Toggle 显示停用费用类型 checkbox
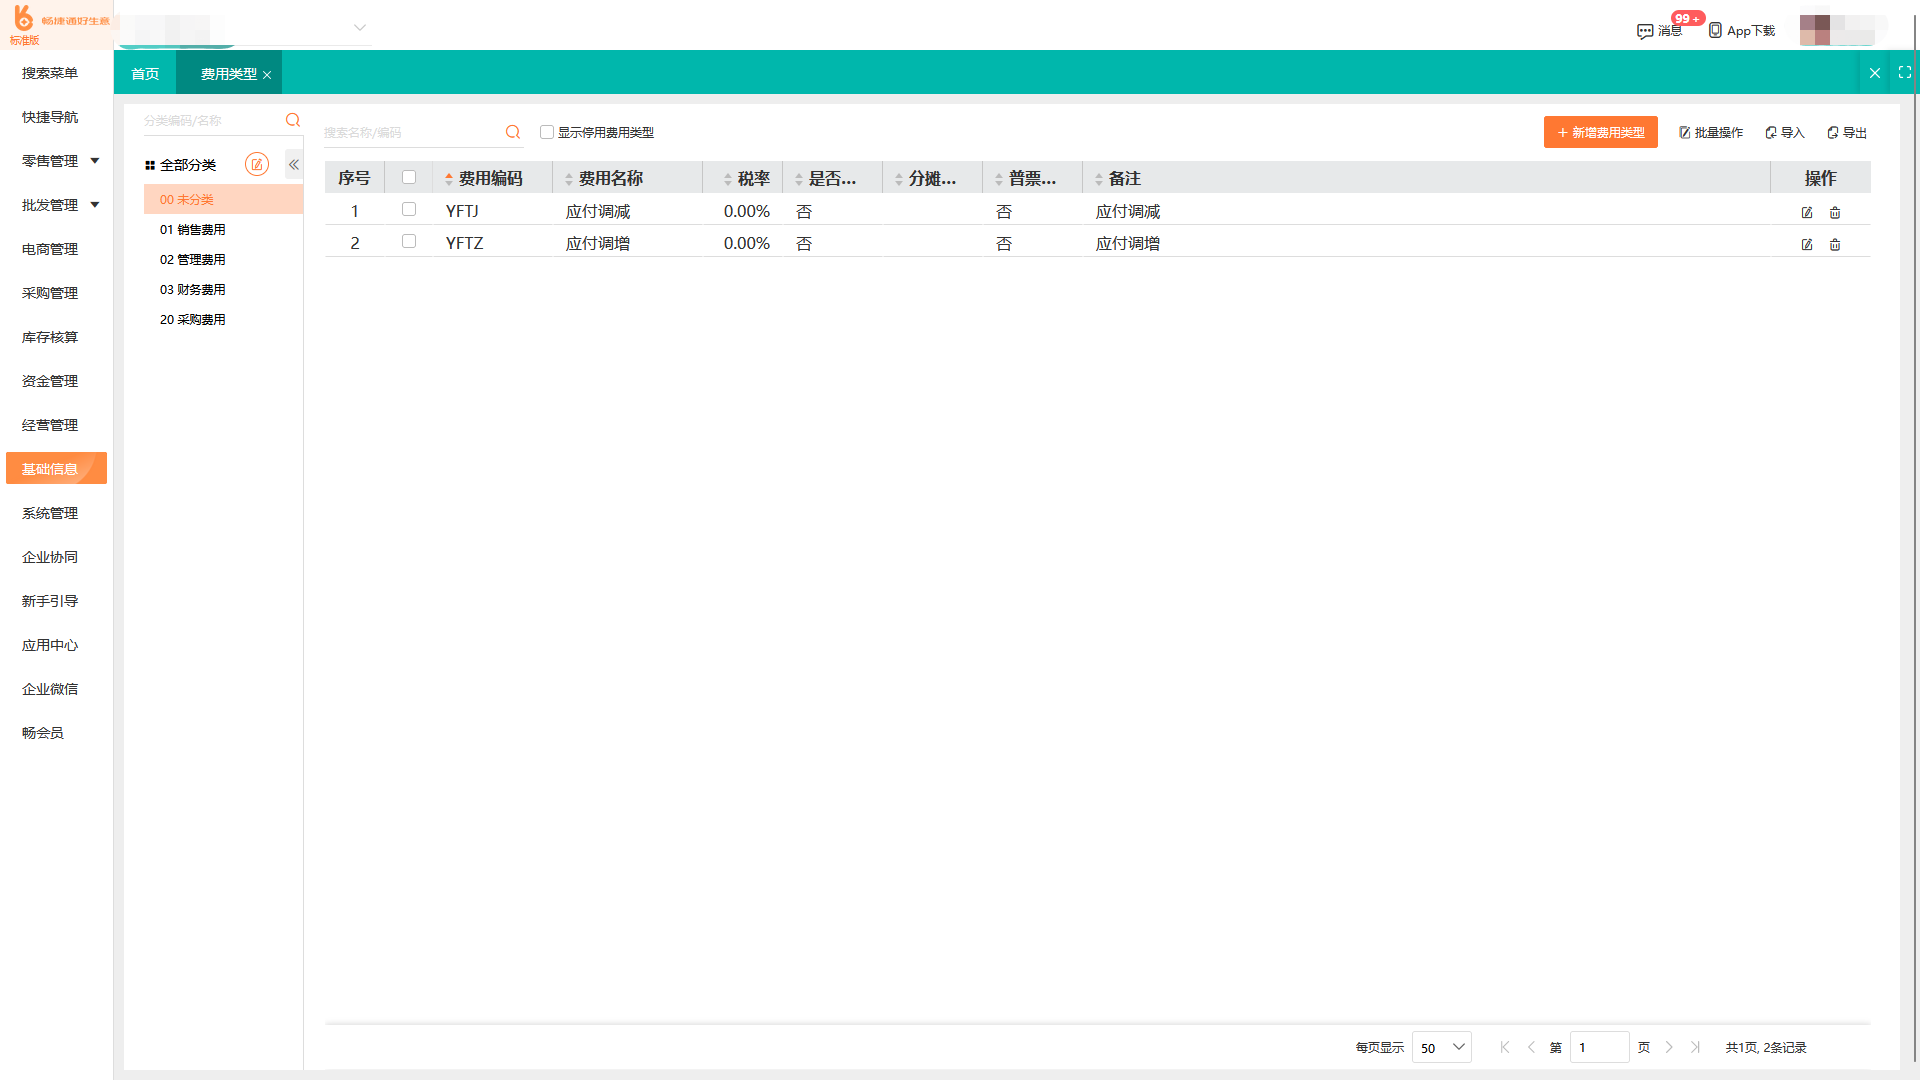The height and width of the screenshot is (1080, 1920). point(545,132)
